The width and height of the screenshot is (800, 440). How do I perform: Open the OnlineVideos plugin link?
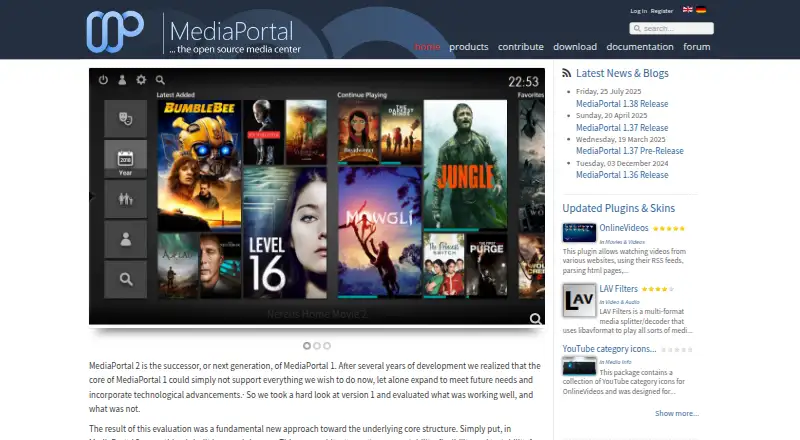pyautogui.click(x=623, y=228)
